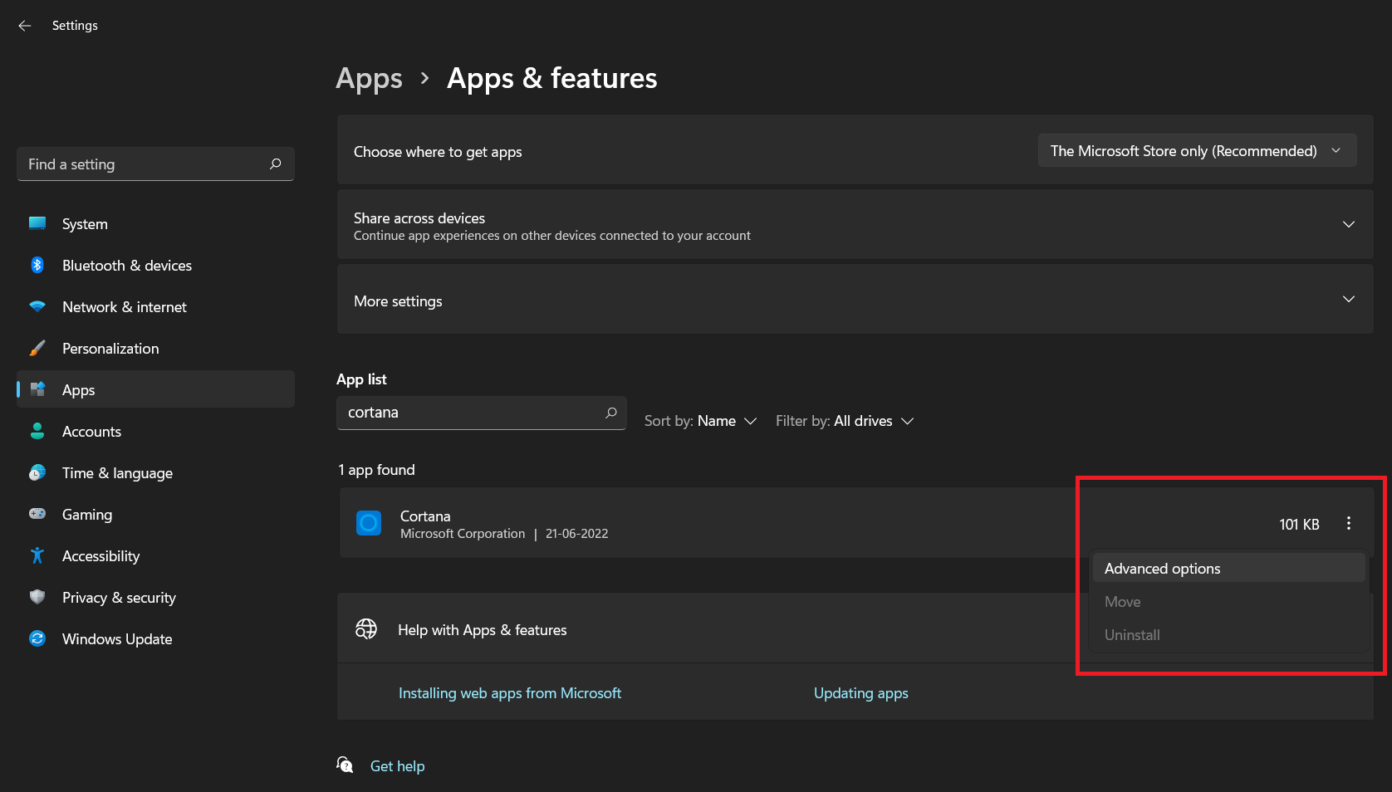Open the Microsoft Store only dropdown
Image resolution: width=1392 pixels, height=792 pixels.
pyautogui.click(x=1197, y=151)
